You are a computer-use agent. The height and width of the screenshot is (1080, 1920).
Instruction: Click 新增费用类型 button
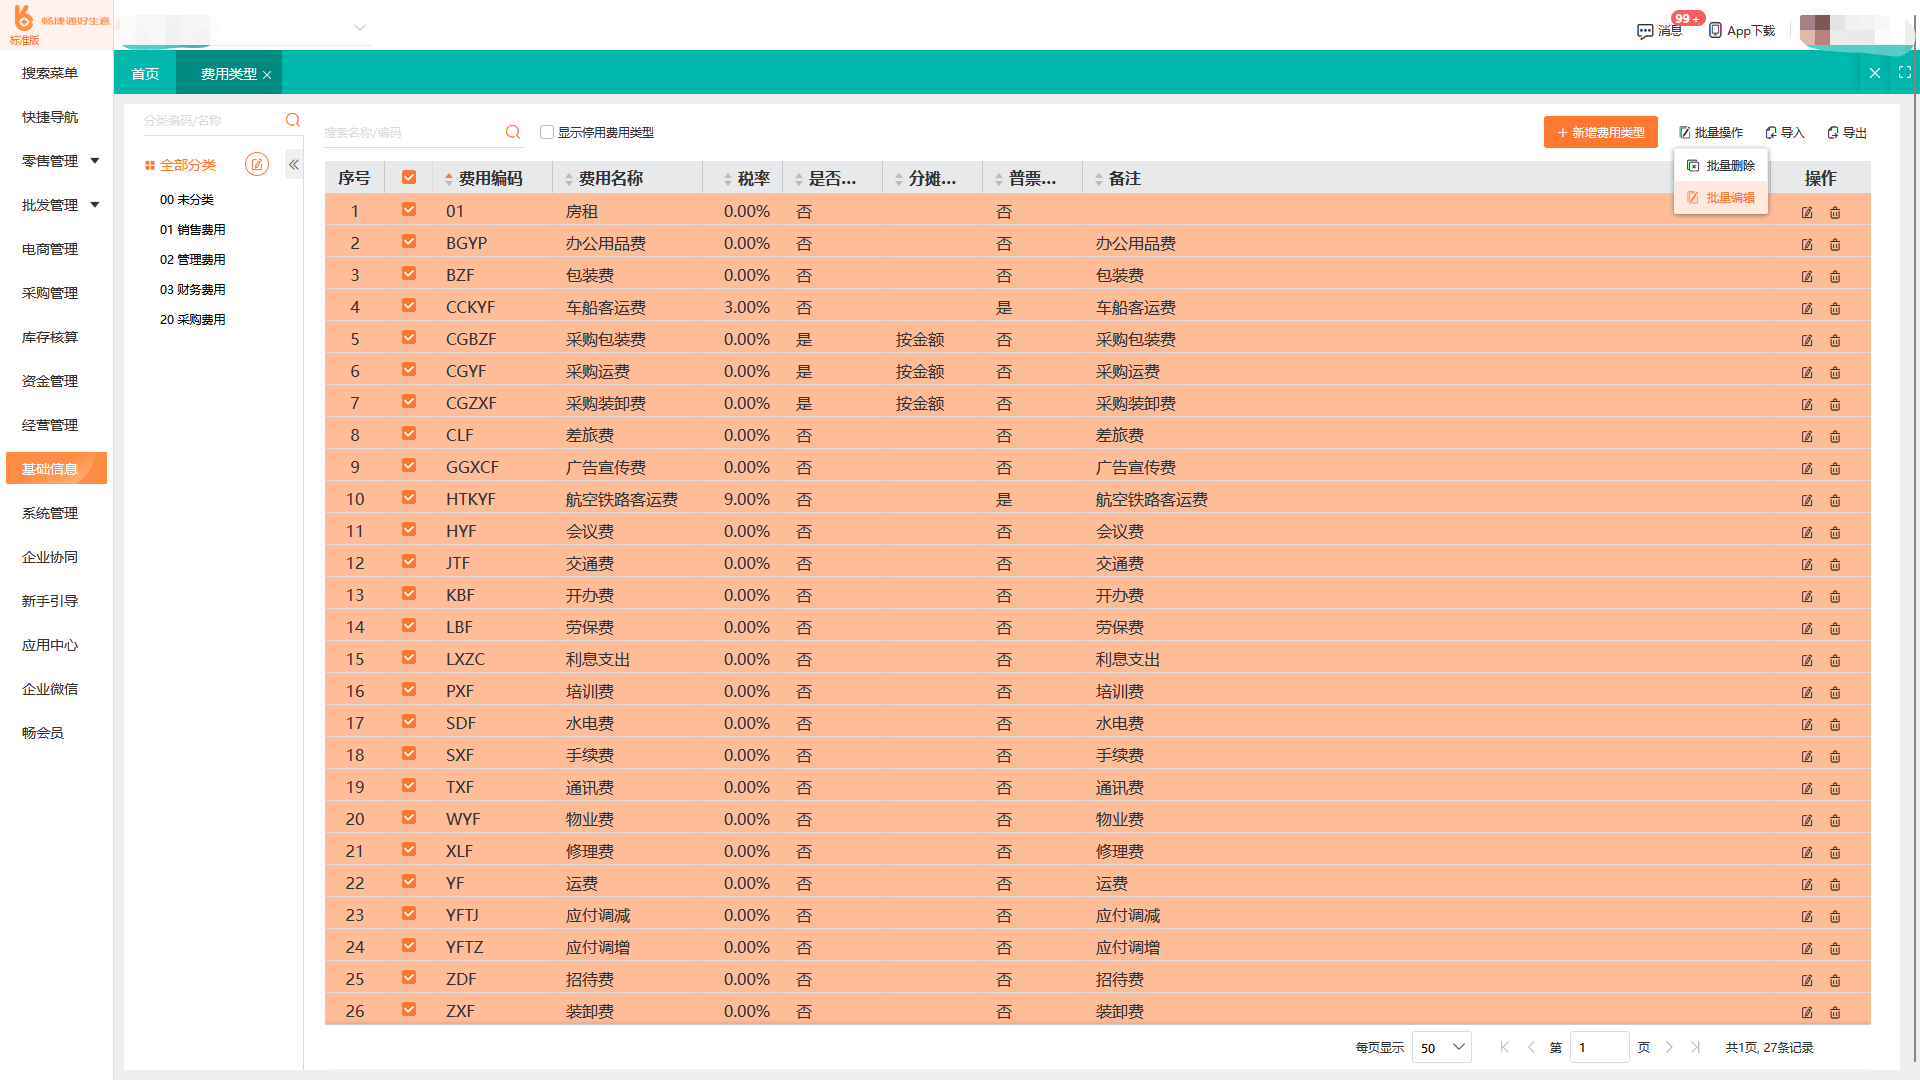coord(1598,131)
